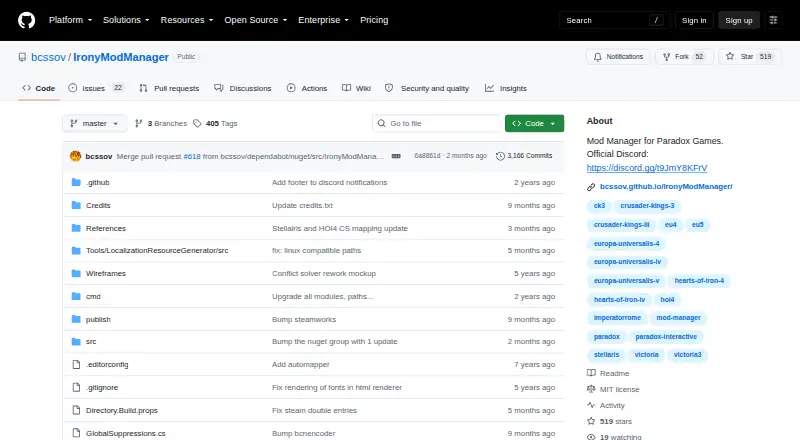Open the Credits folder icon

click(76, 205)
